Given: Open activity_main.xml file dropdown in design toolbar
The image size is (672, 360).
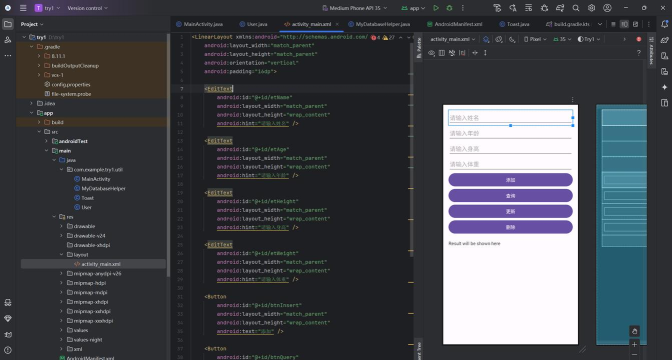Looking at the screenshot, I should coord(453,39).
